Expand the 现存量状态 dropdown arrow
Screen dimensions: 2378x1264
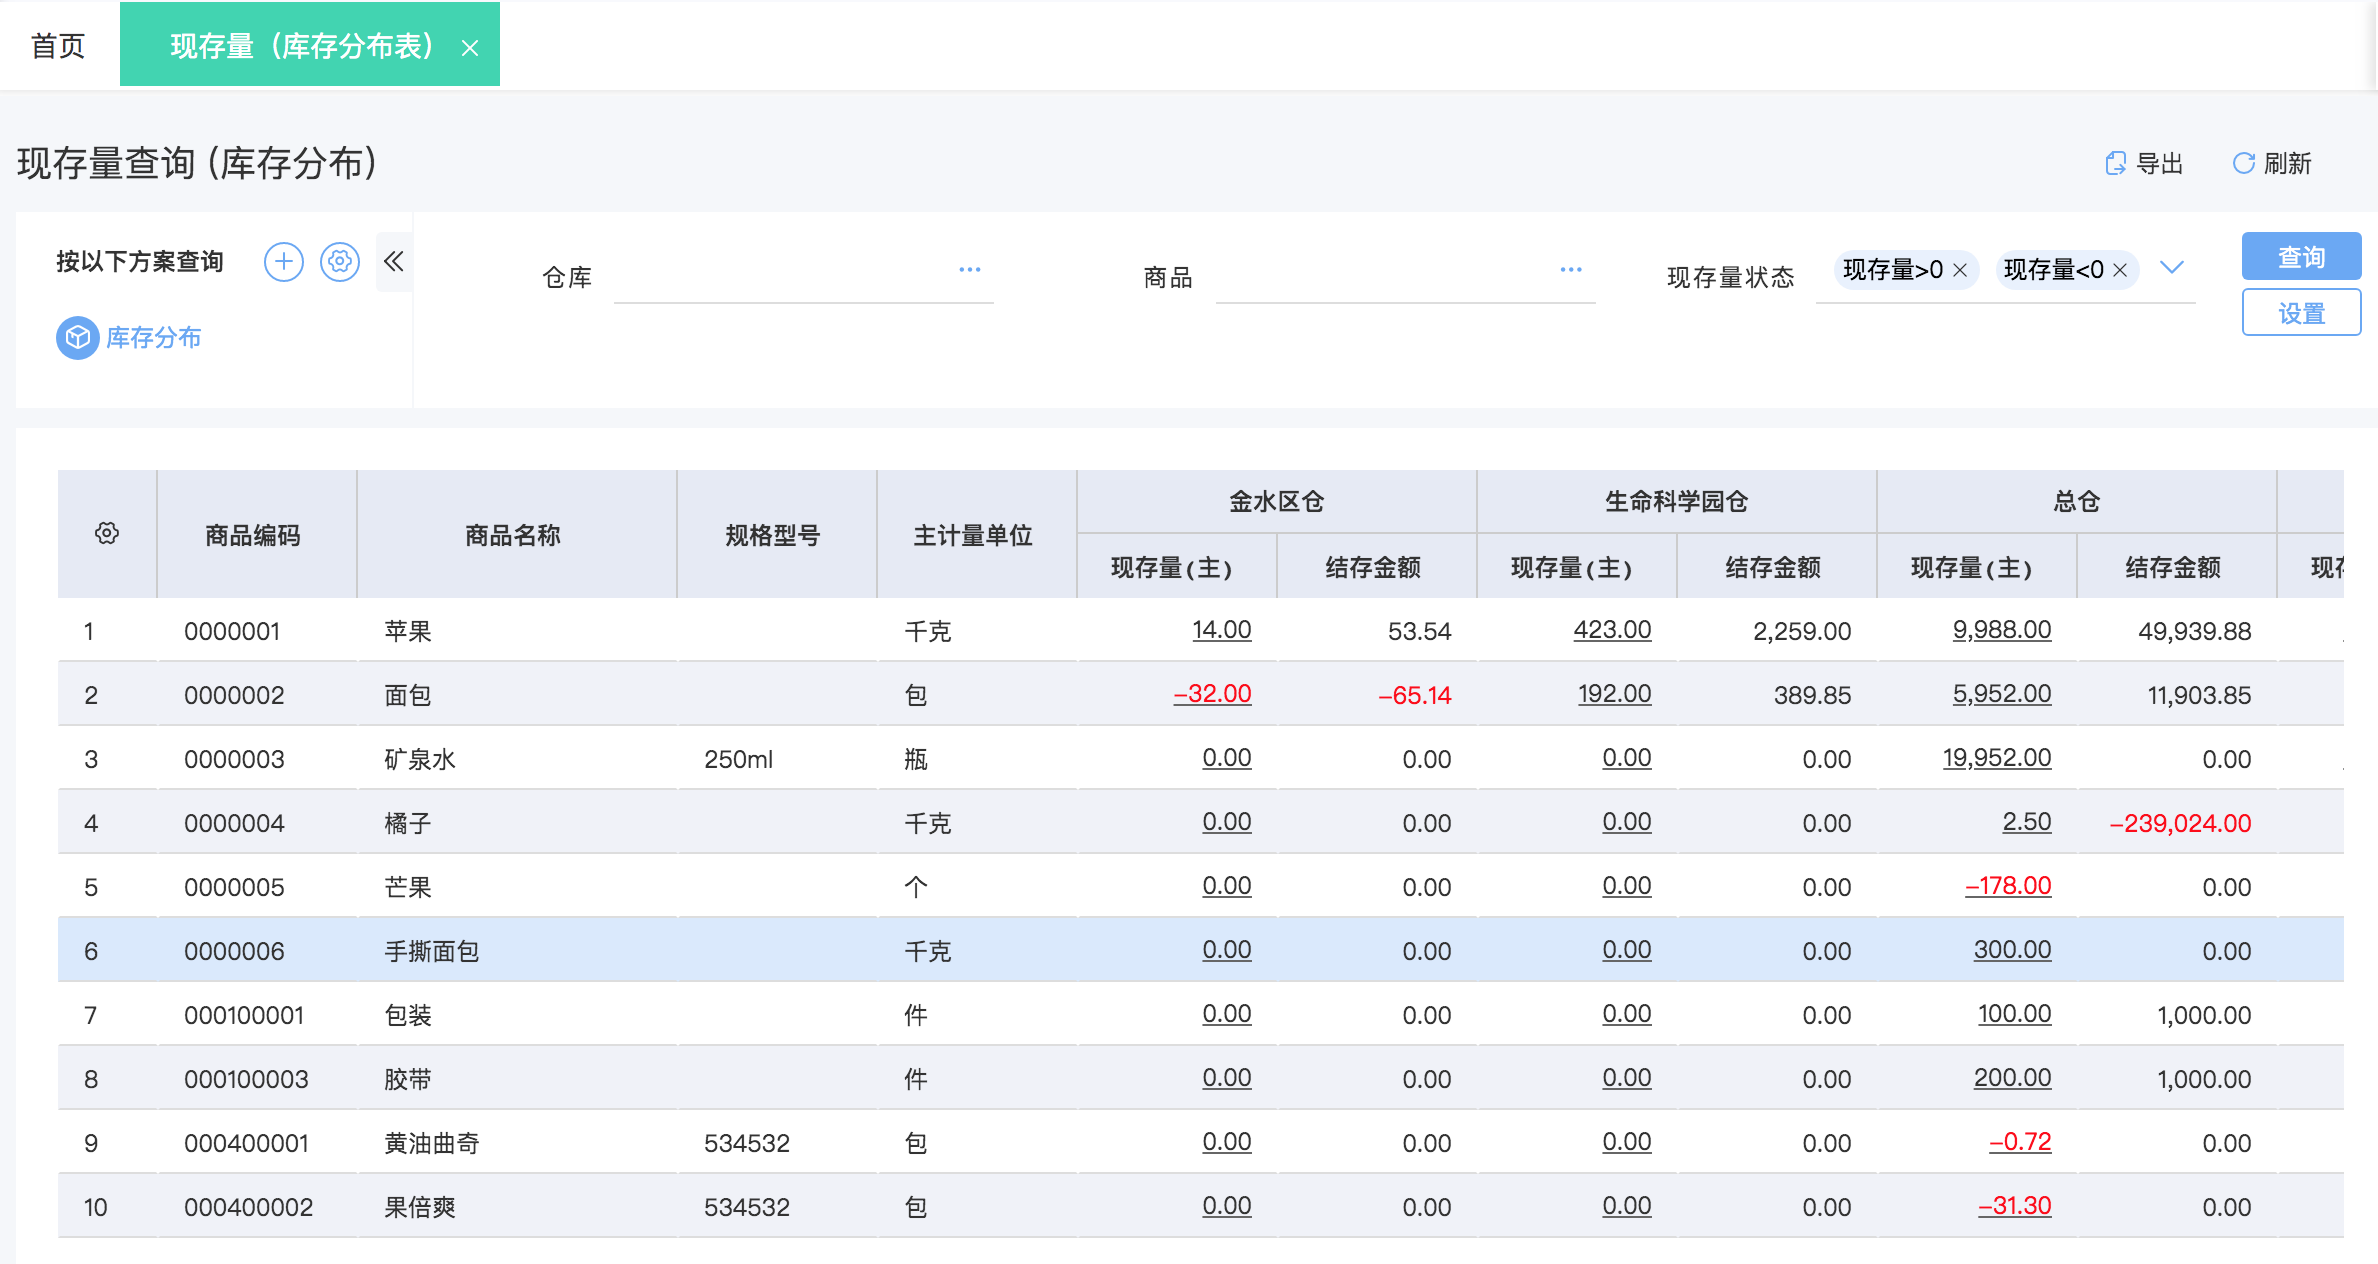[x=2178, y=267]
